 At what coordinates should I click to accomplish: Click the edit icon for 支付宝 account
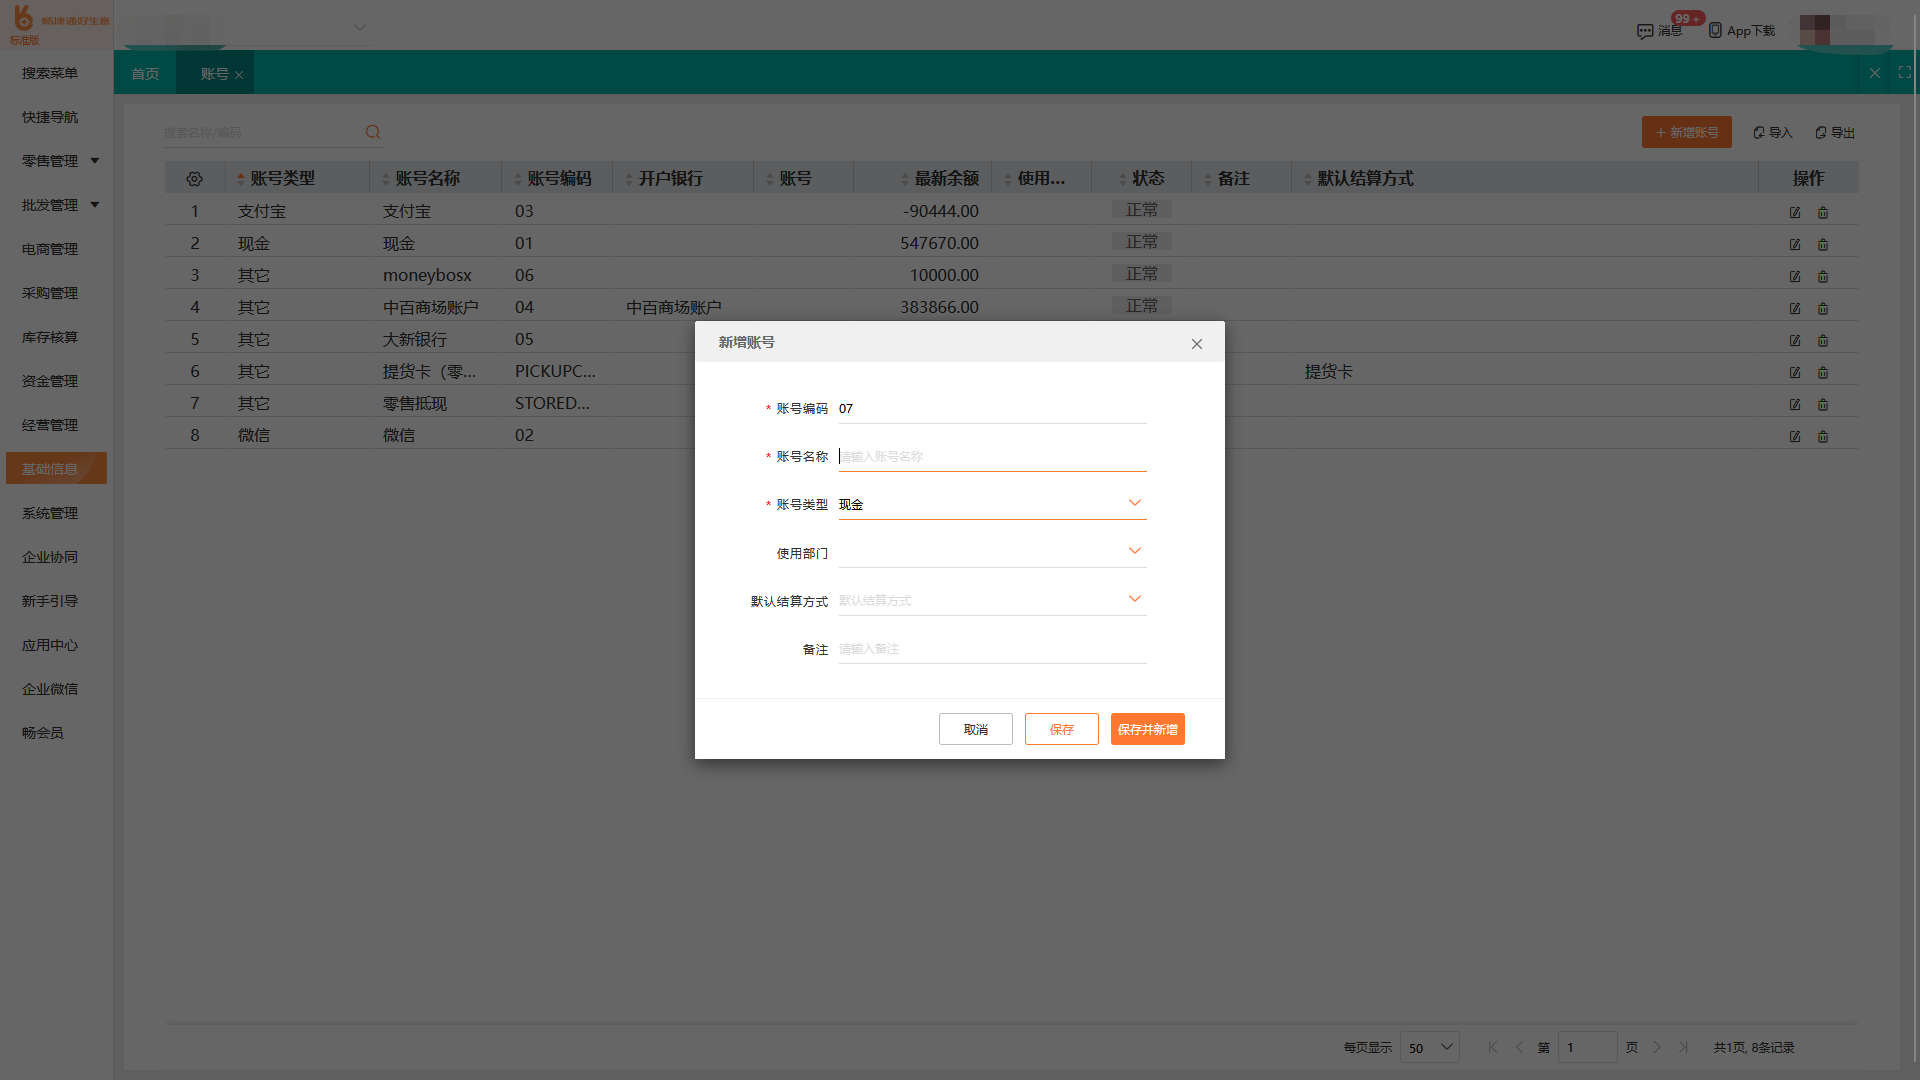click(1795, 212)
